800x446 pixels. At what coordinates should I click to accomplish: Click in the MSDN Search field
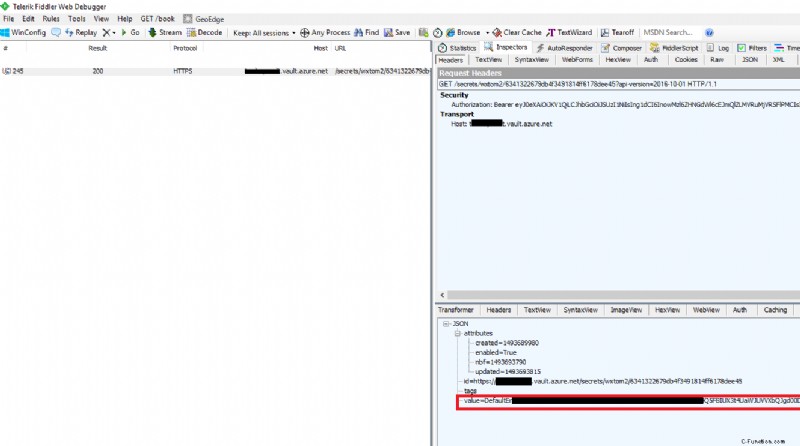tap(668, 32)
